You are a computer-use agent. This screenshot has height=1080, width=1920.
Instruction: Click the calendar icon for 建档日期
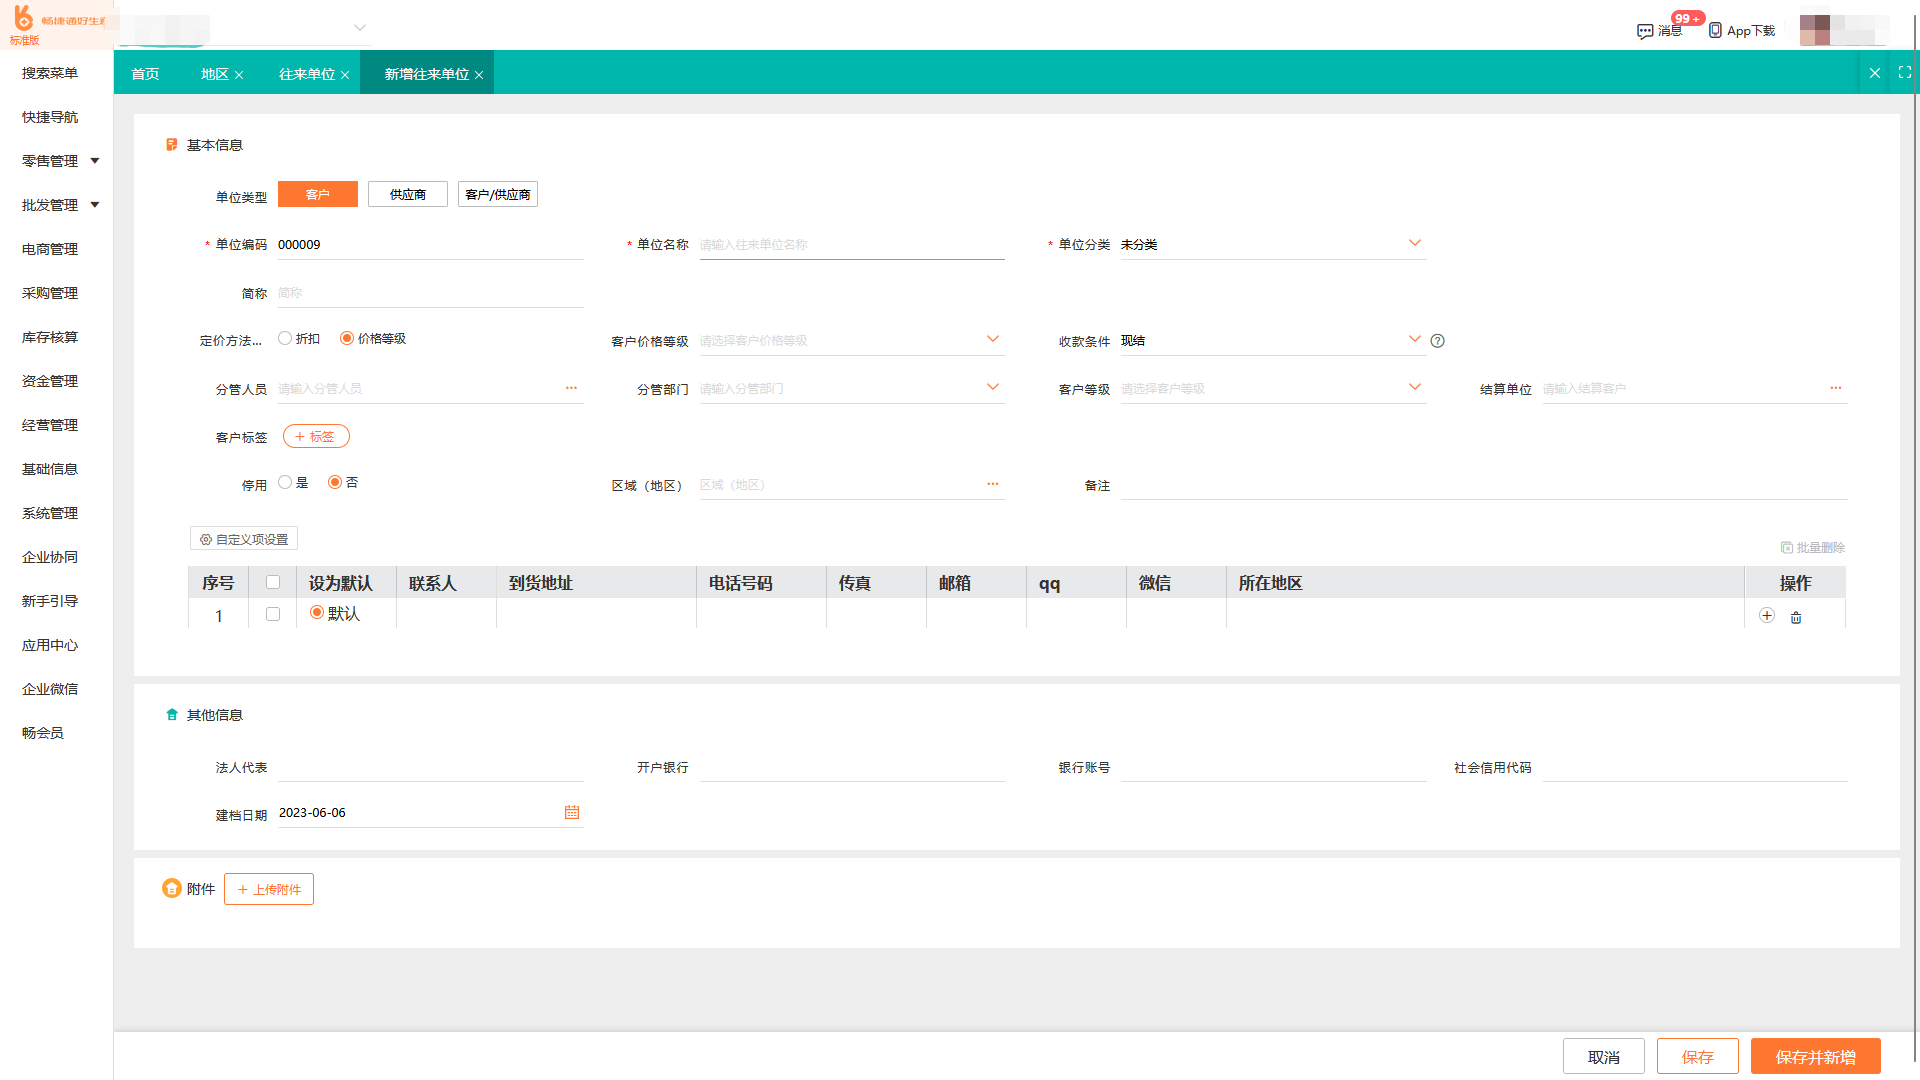click(570, 811)
